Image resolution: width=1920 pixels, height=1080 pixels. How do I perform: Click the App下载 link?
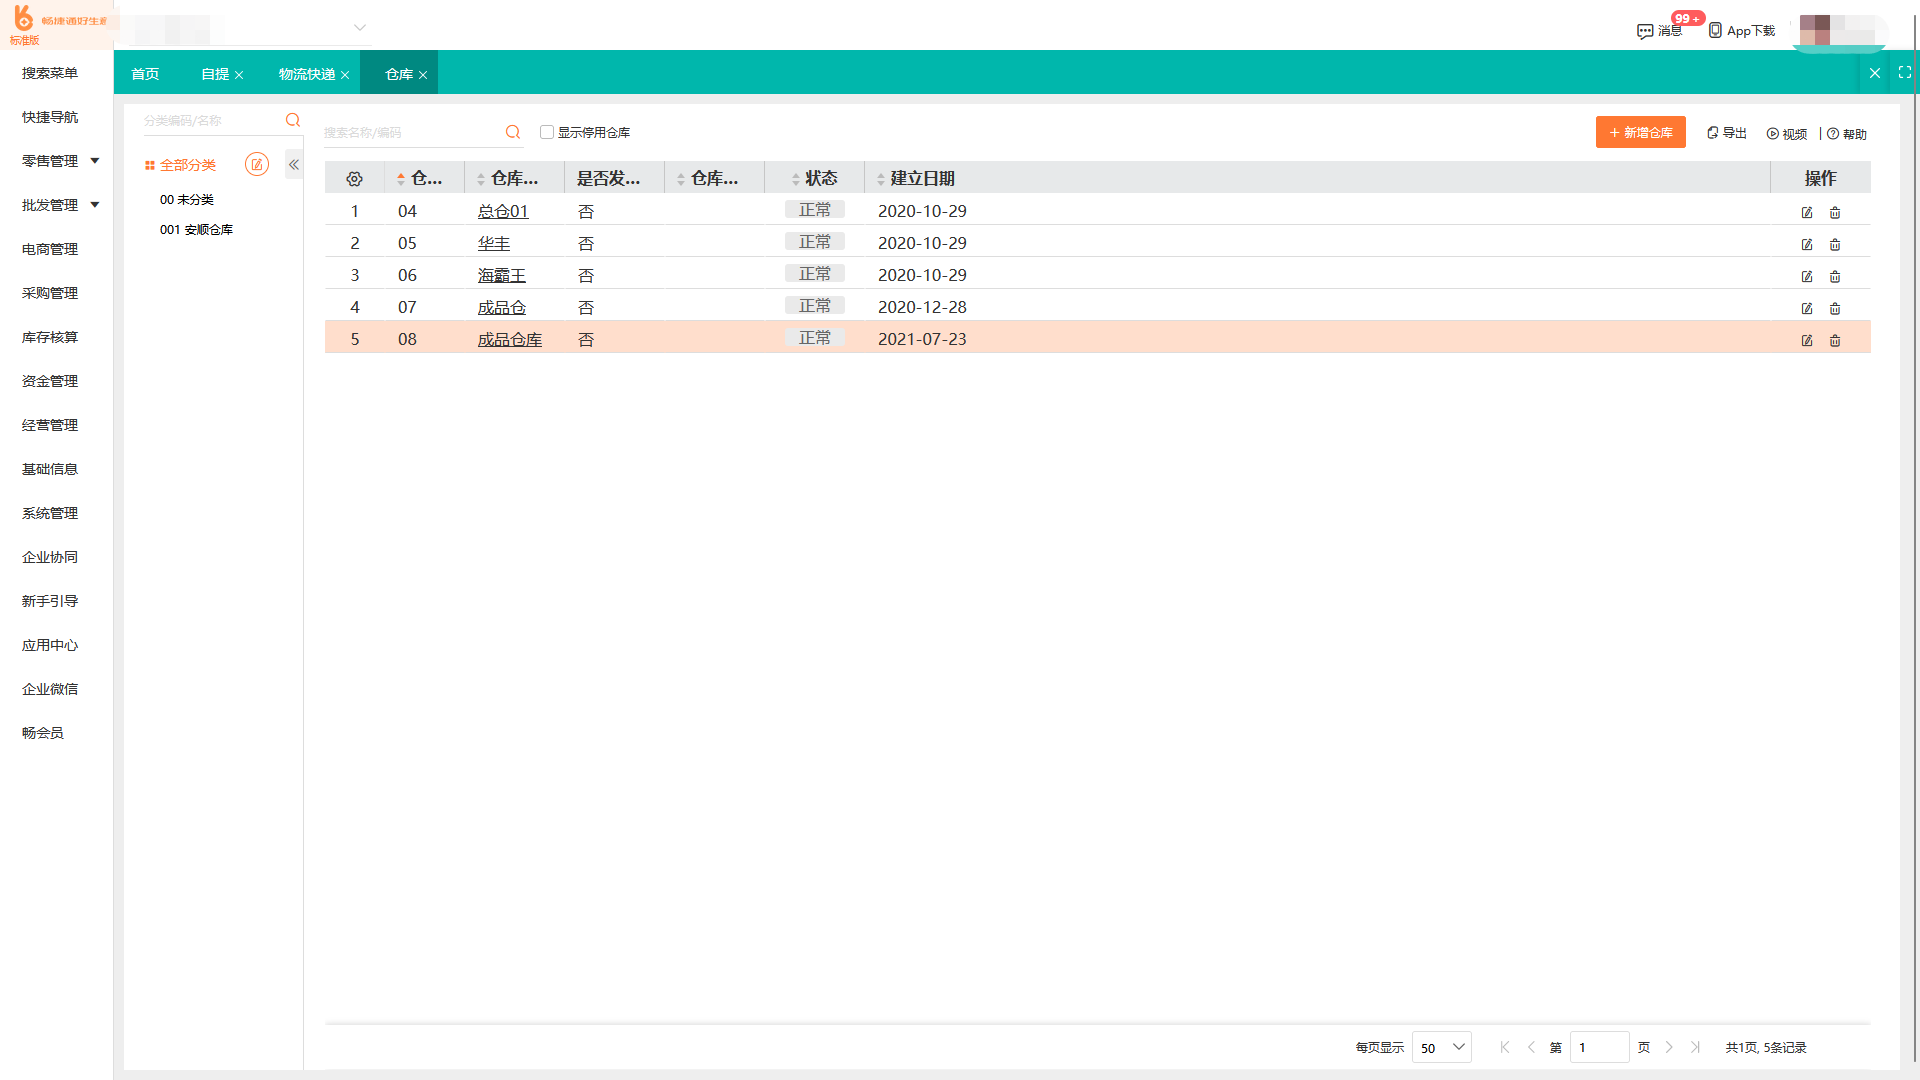coord(1743,29)
